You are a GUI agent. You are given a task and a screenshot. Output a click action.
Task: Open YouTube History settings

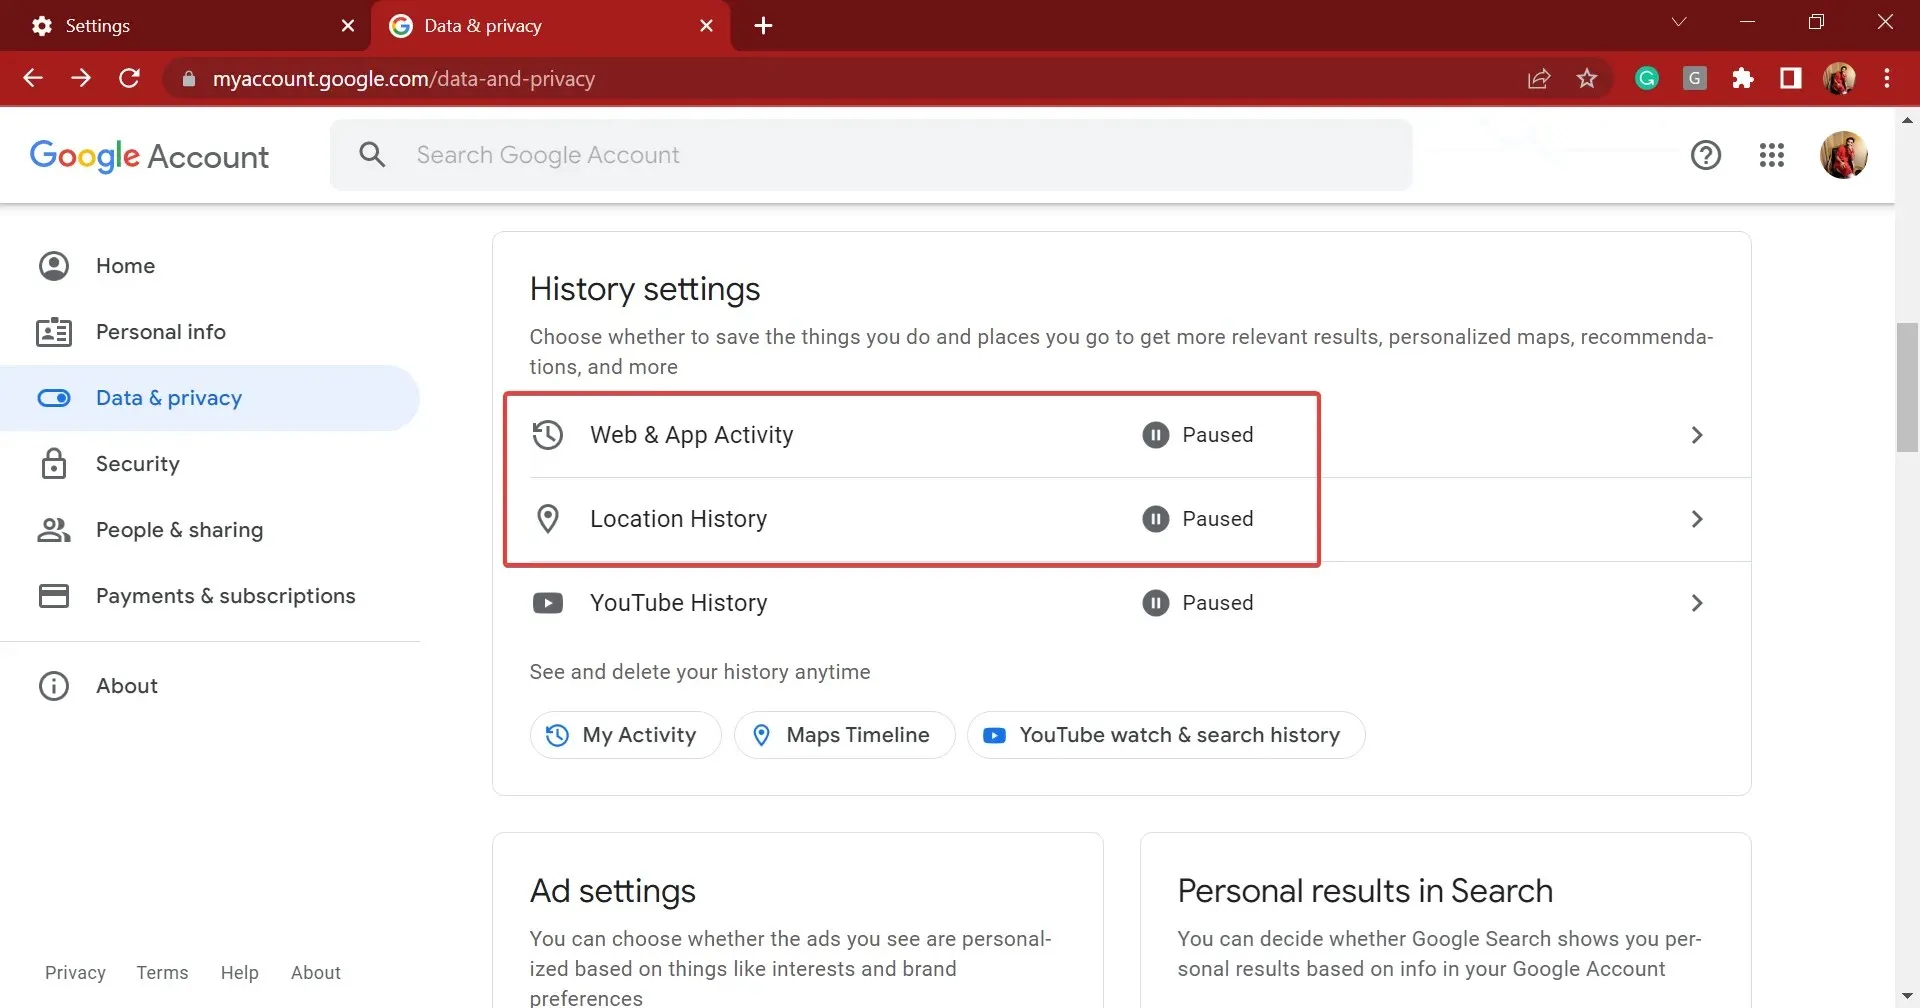[1121, 603]
